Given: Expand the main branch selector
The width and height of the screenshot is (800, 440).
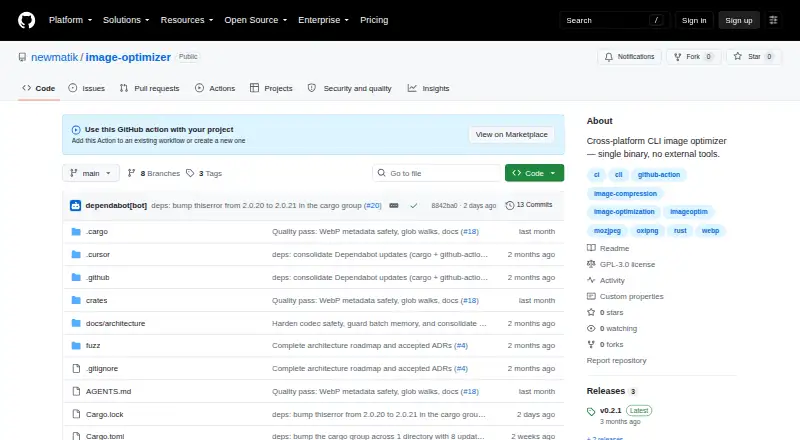Looking at the screenshot, I should 91,173.
